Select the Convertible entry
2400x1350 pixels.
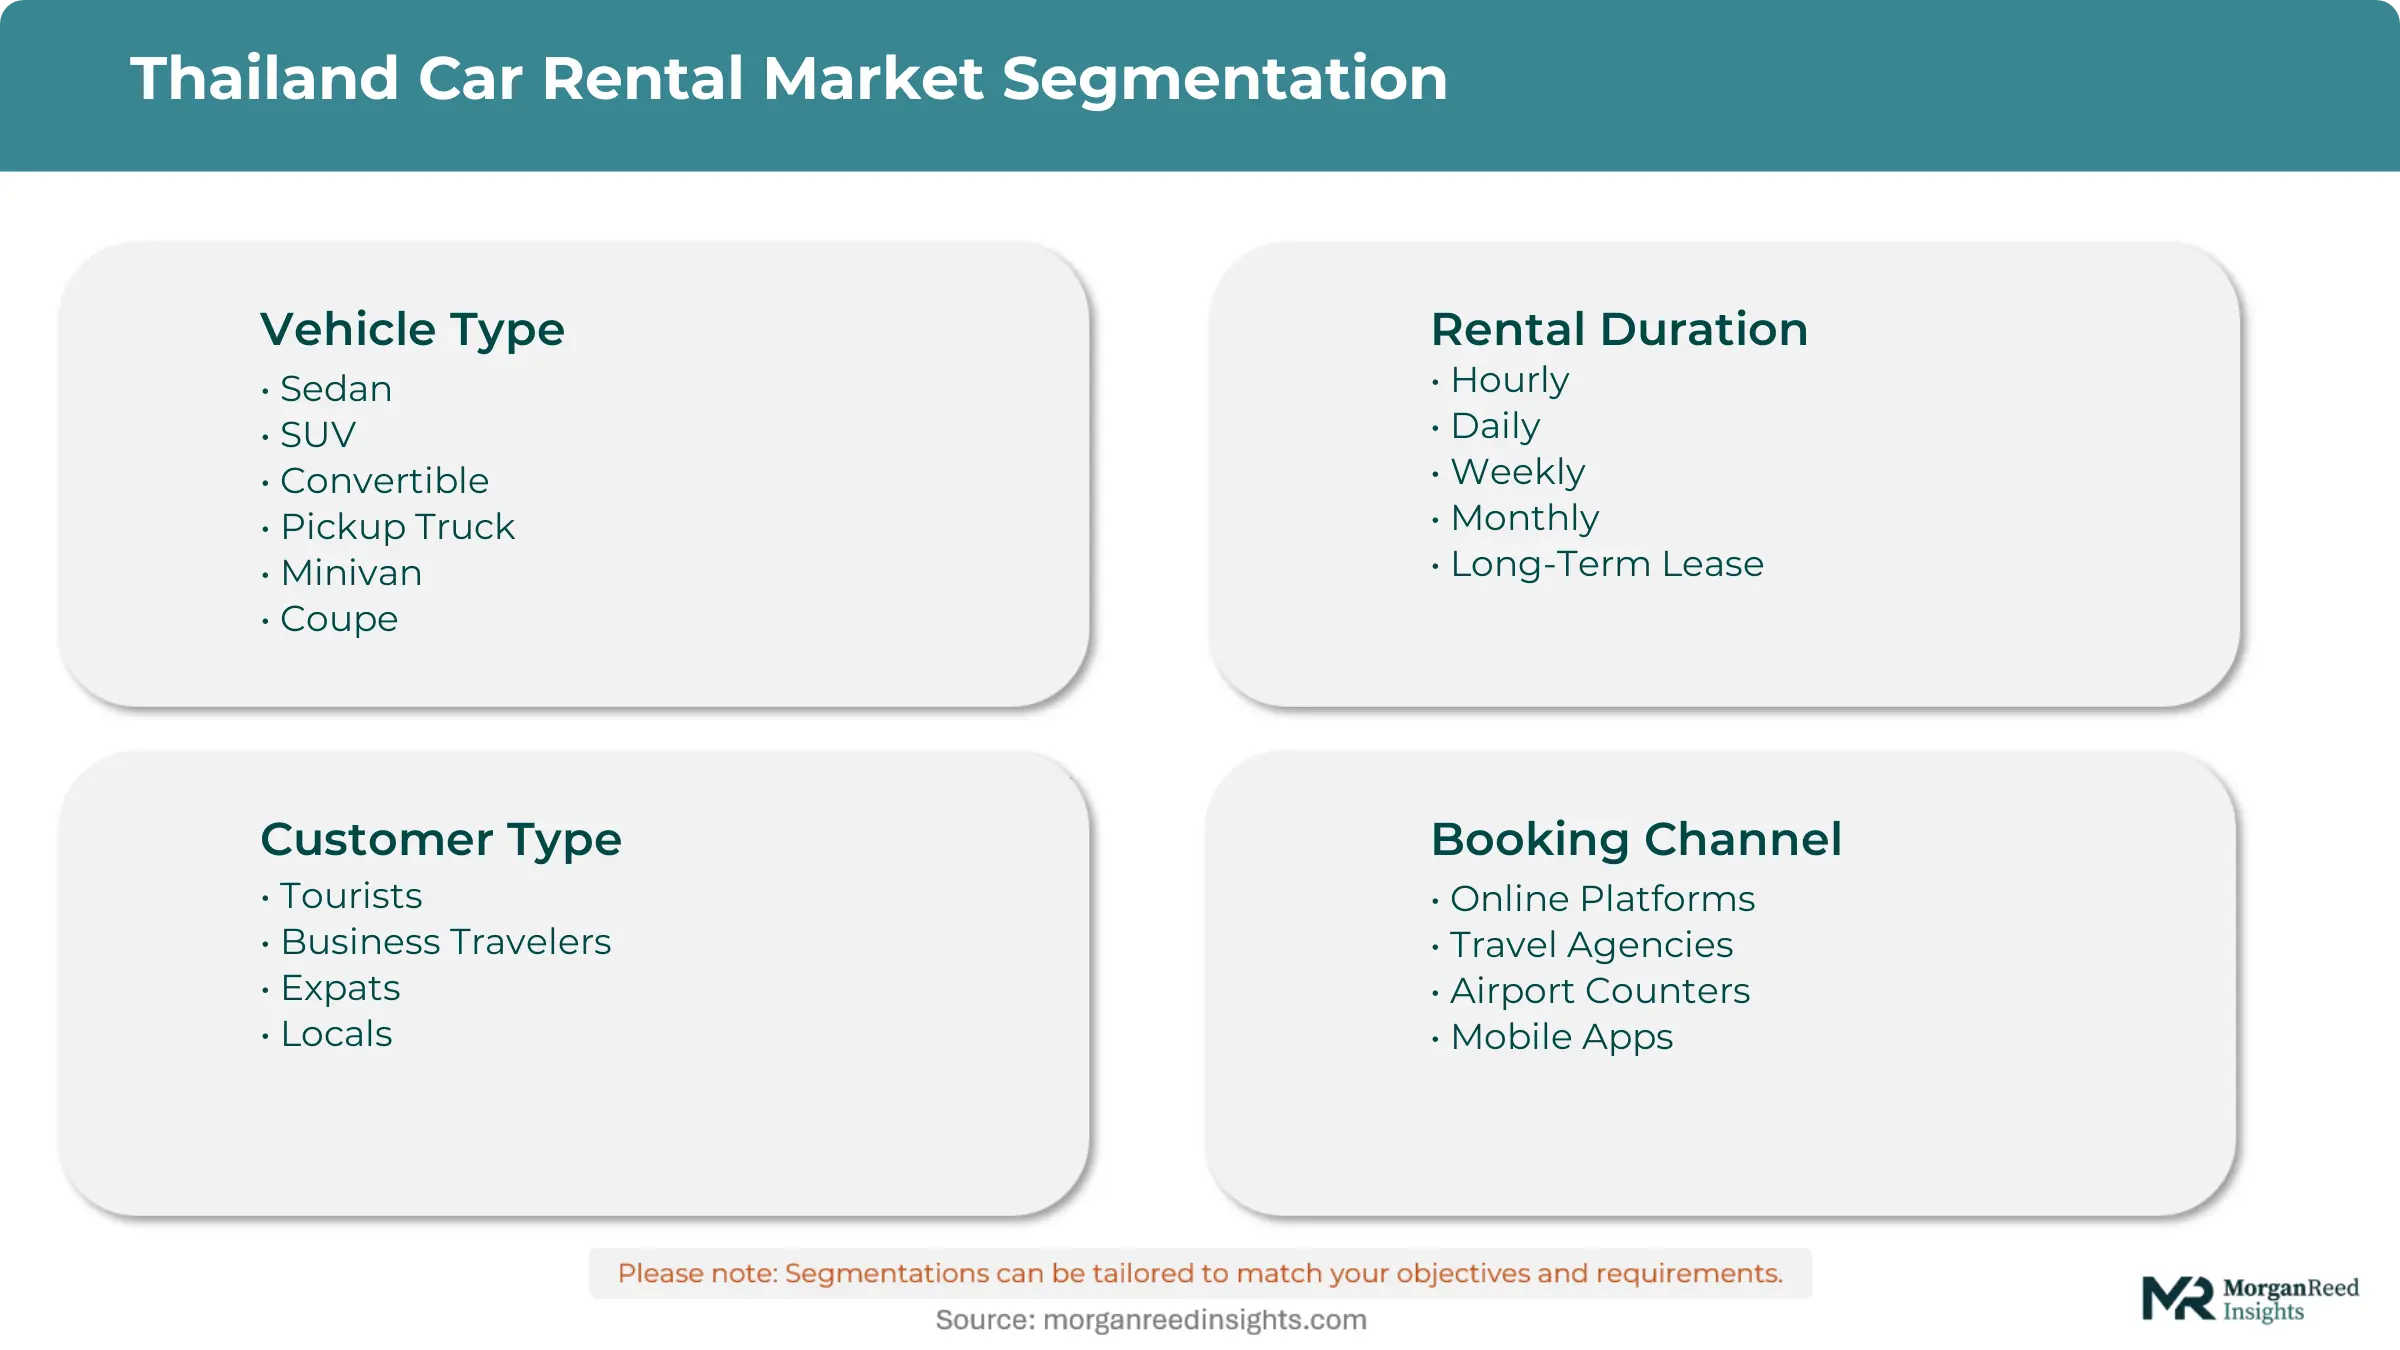(x=384, y=481)
